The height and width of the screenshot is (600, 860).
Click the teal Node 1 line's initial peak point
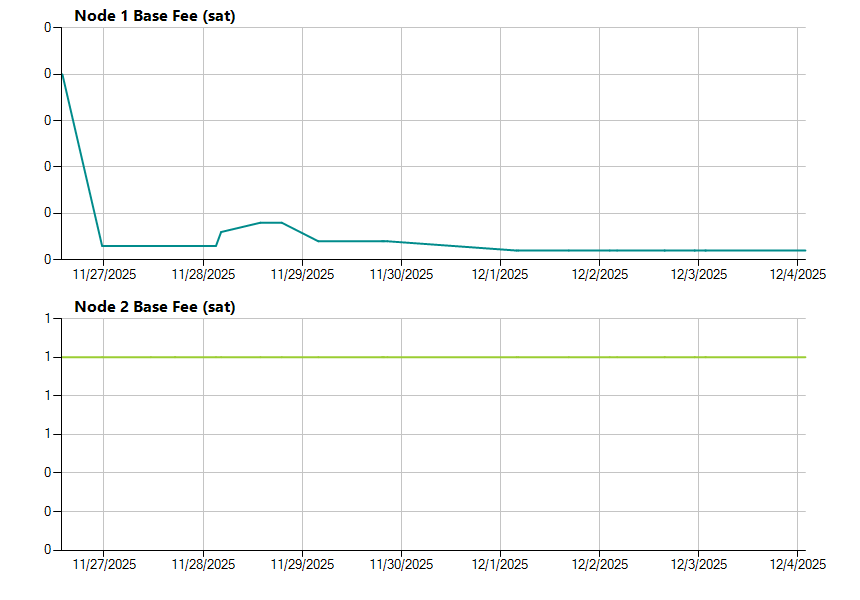(x=63, y=74)
